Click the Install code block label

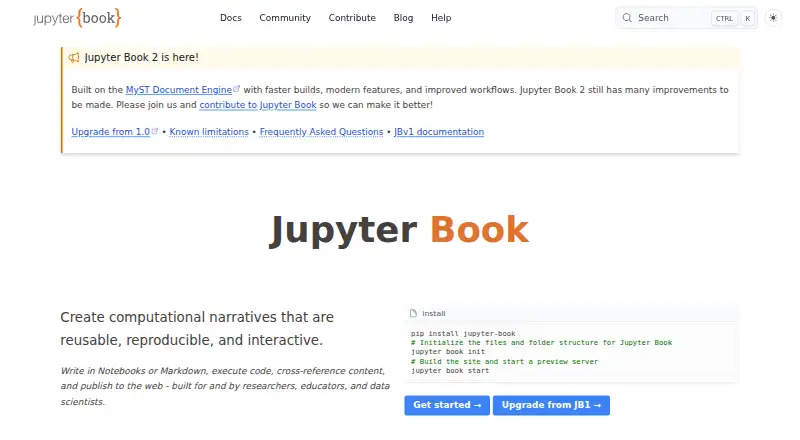tap(434, 313)
